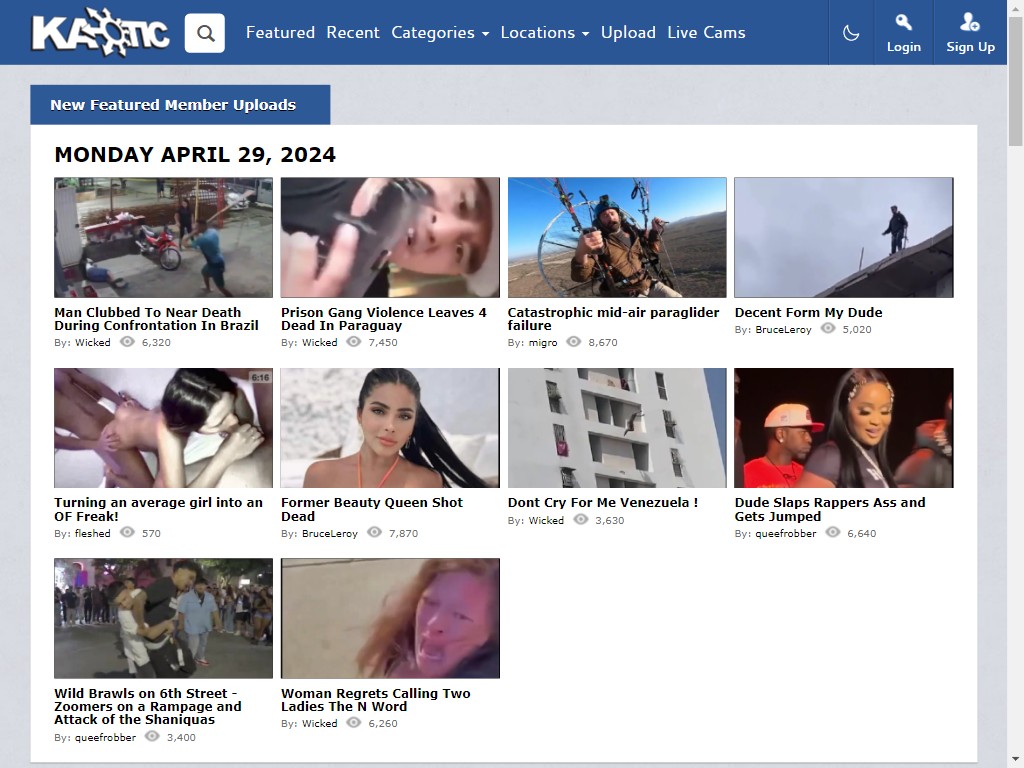Open the 'Decent Form My Dude' title link
This screenshot has height=768, width=1024.
(808, 313)
